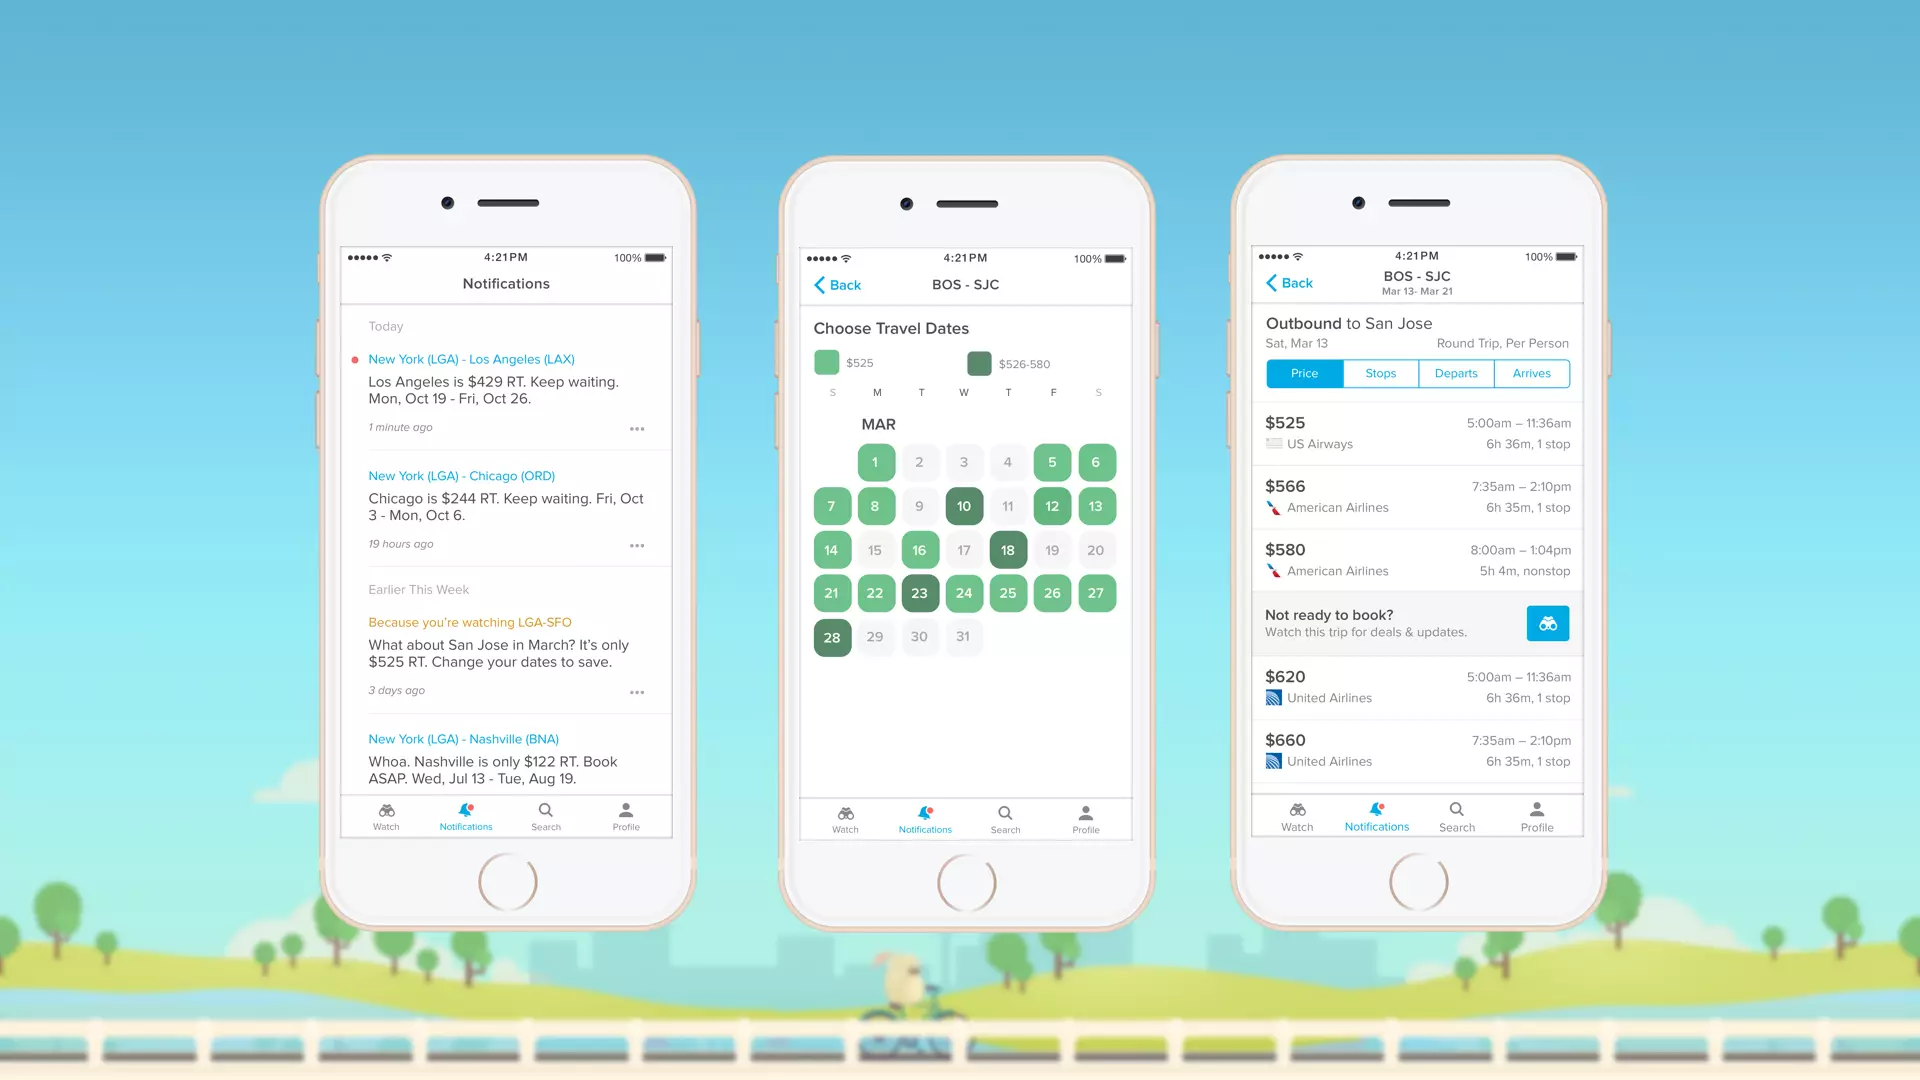1920x1080 pixels.
Task: Select departure date March 10 on calendar
Action: click(x=963, y=506)
